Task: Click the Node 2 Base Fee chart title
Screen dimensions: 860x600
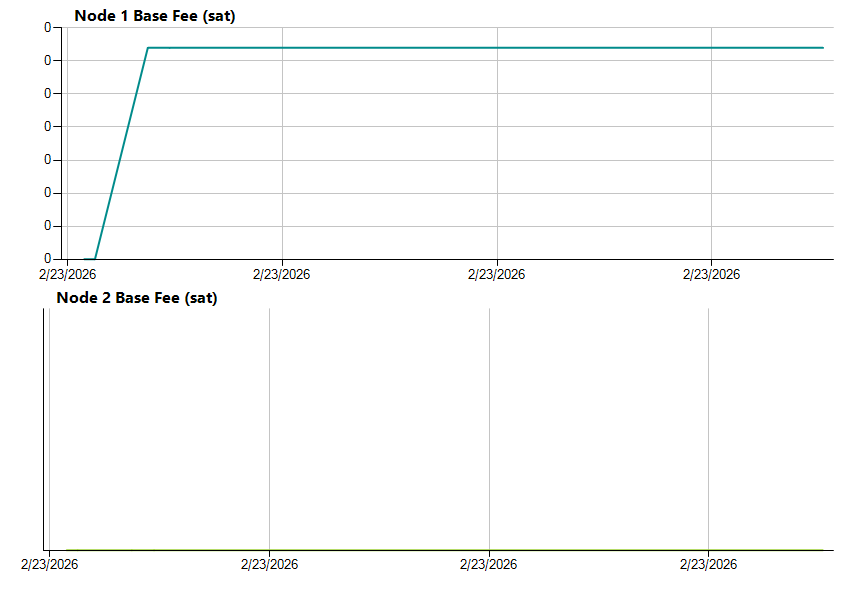Action: pyautogui.click(x=137, y=298)
